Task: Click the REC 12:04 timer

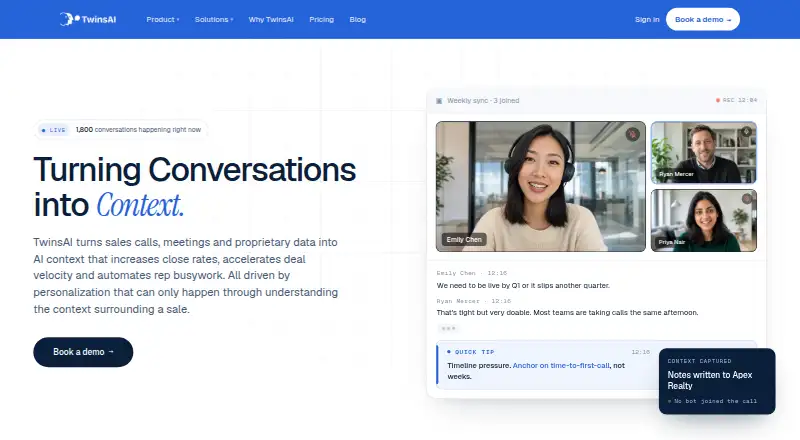Action: tap(740, 101)
